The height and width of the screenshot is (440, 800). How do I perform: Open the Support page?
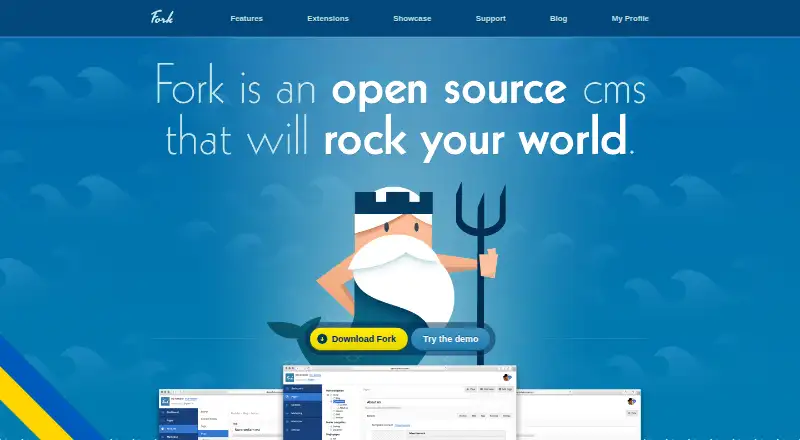[x=491, y=18]
